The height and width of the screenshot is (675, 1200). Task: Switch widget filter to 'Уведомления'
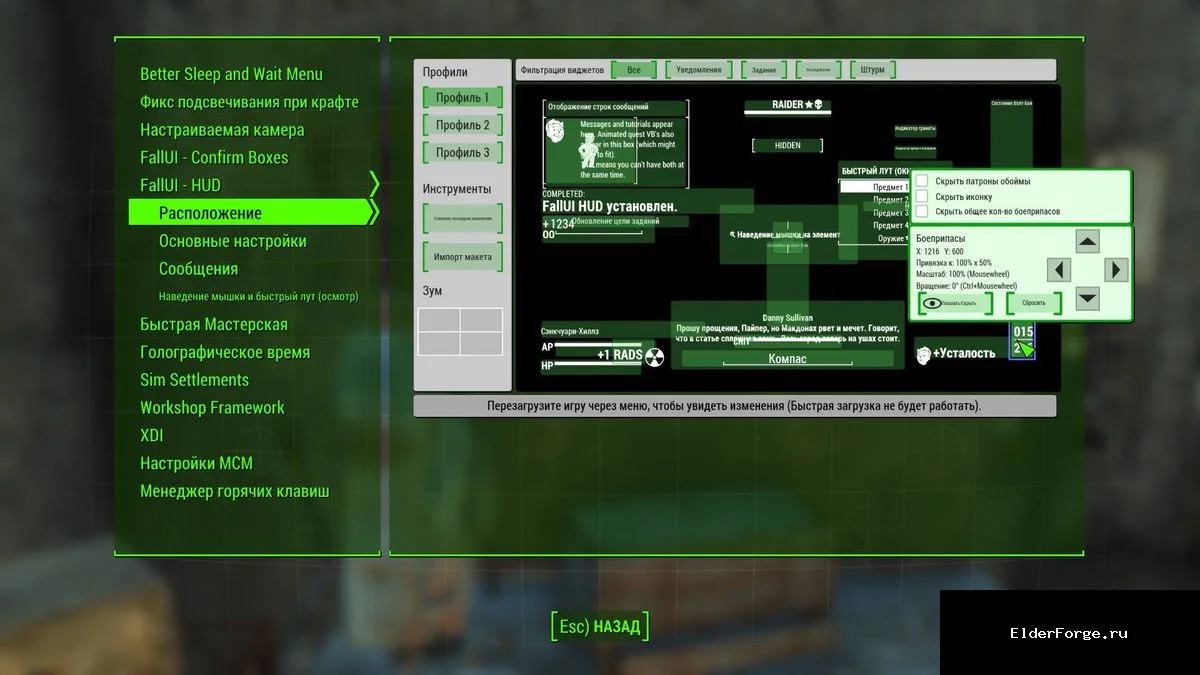697,70
